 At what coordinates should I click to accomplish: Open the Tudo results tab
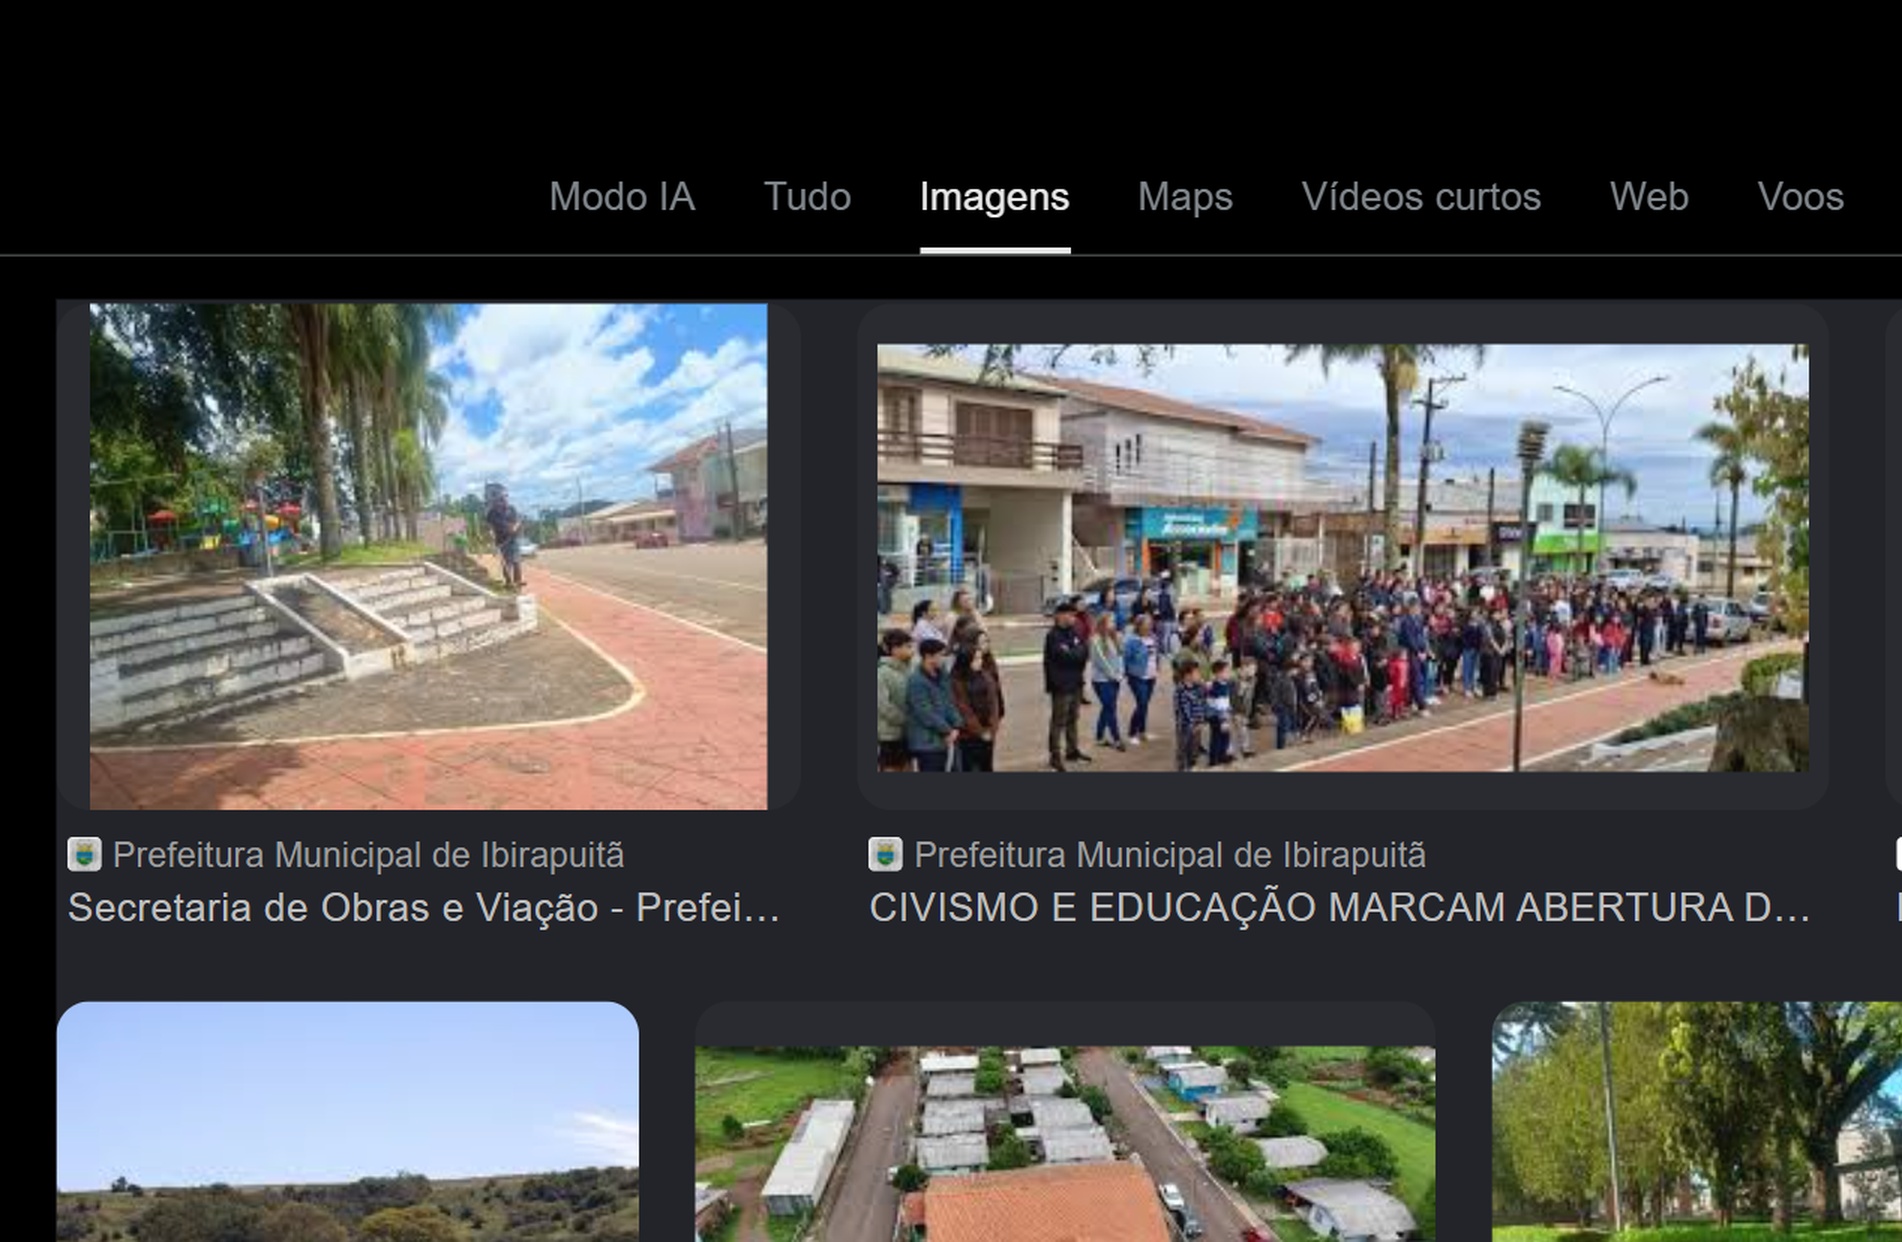point(807,197)
